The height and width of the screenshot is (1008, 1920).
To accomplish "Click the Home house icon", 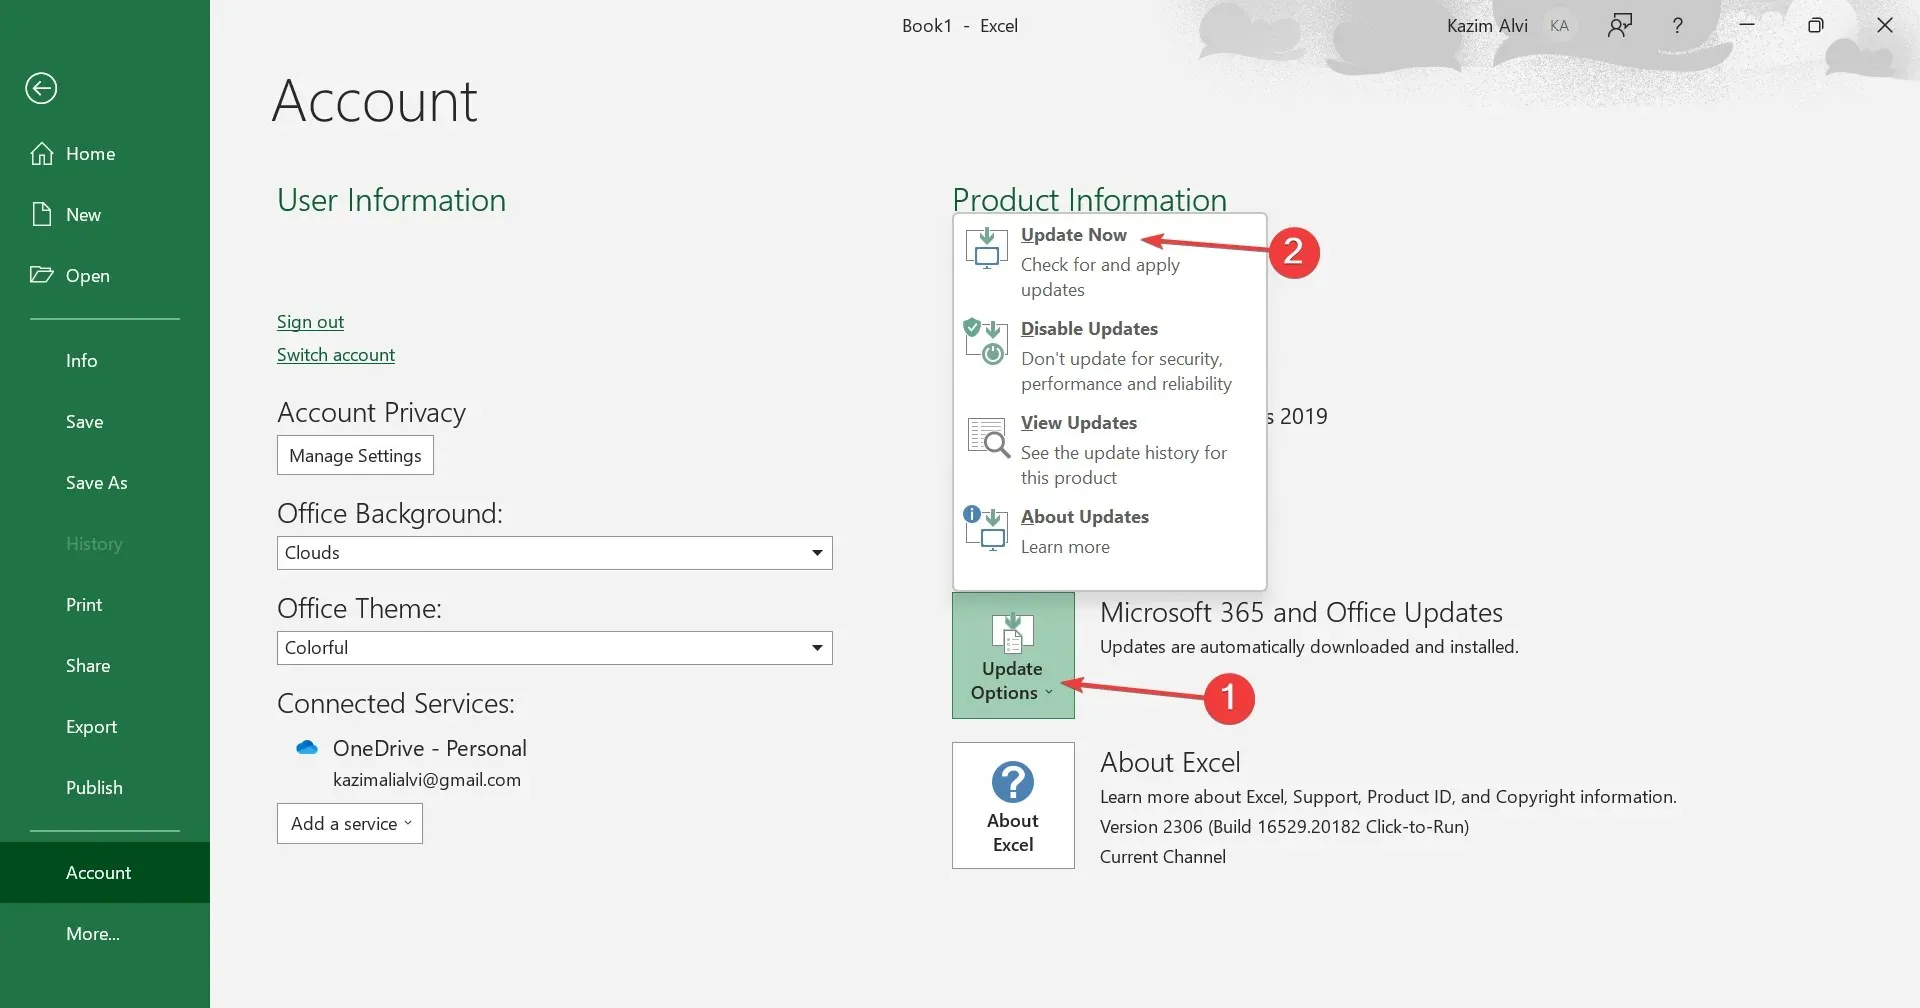I will (42, 153).
